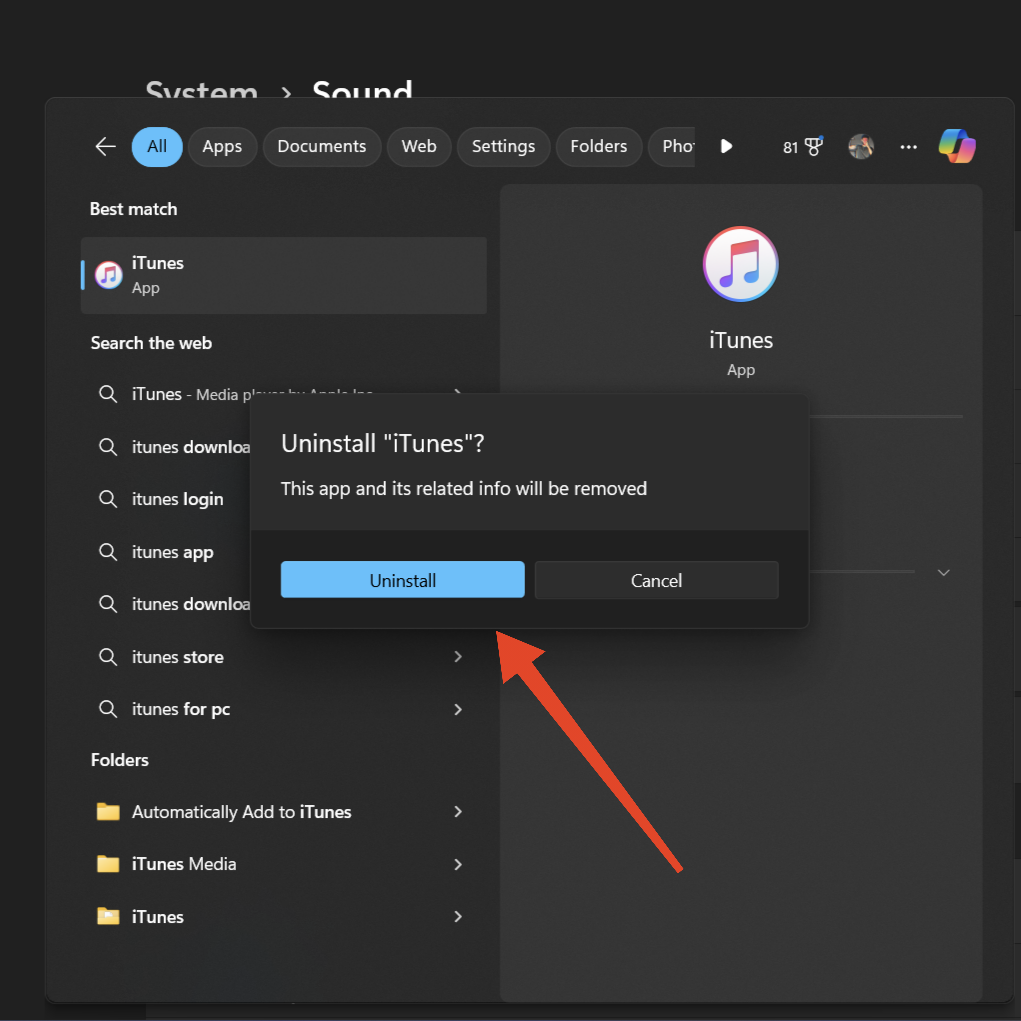
Task: Open the three-dot options menu
Action: (908, 147)
